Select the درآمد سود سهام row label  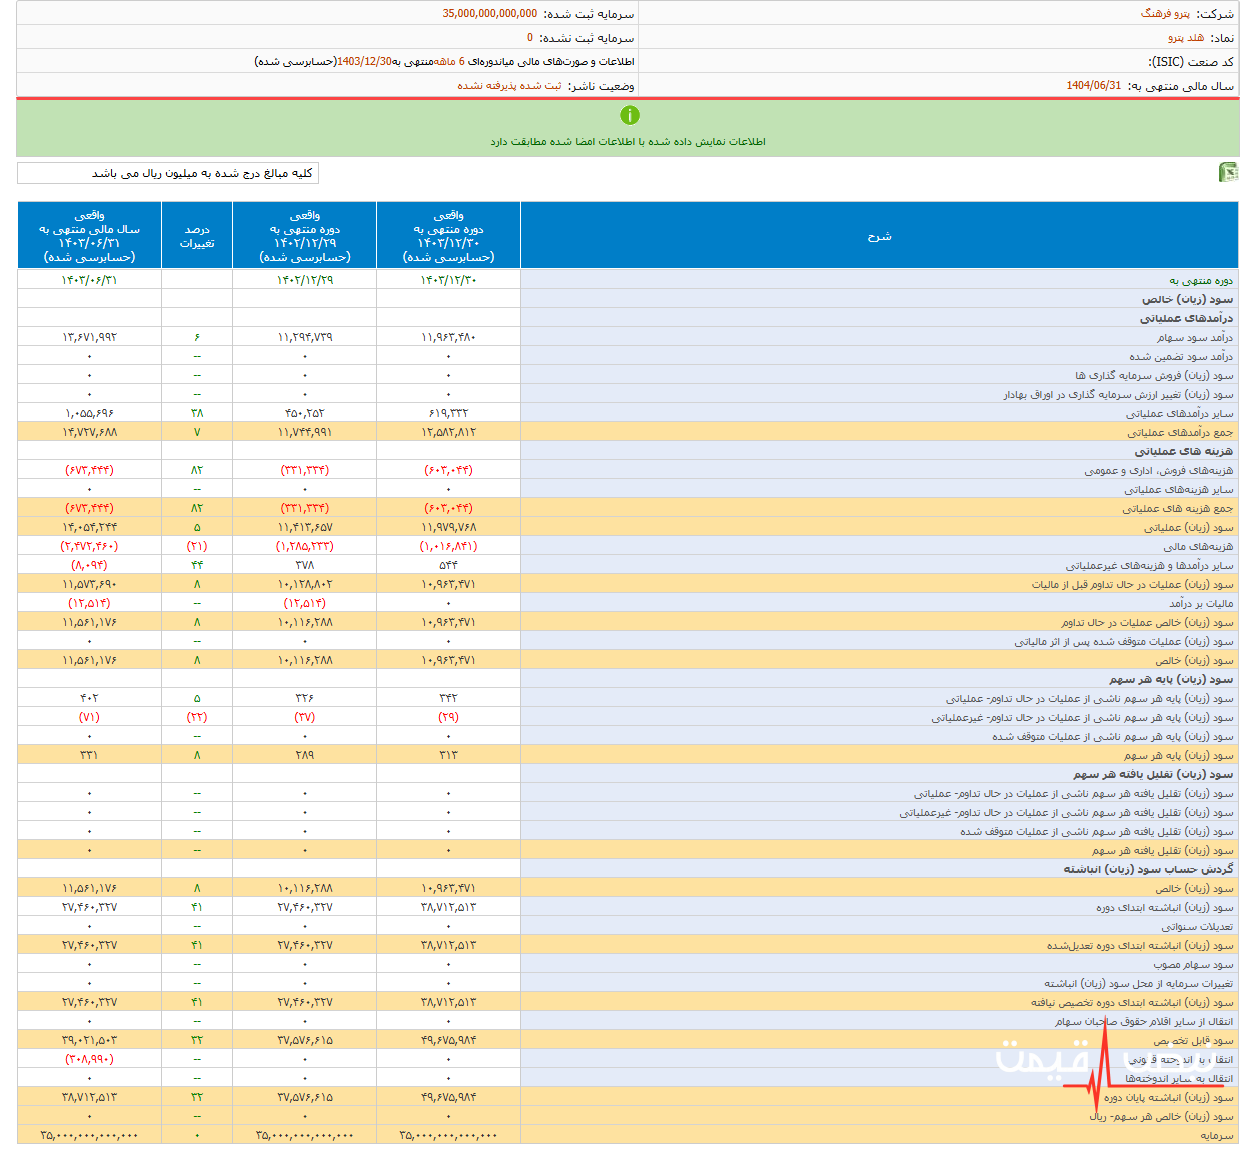[1194, 338]
